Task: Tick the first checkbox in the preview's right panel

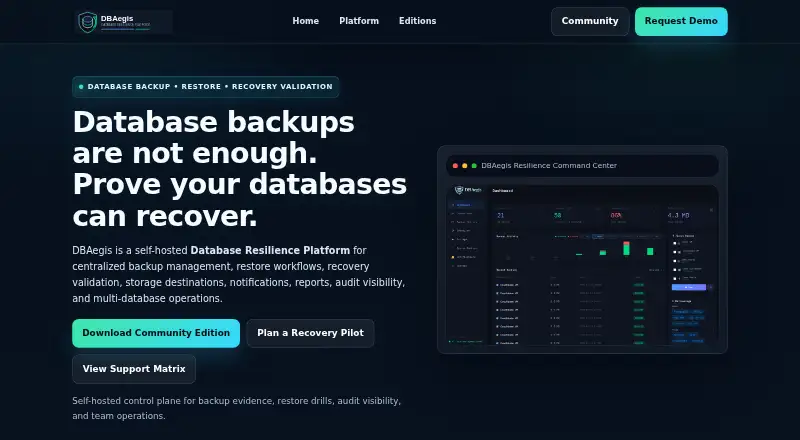Action: click(x=675, y=243)
